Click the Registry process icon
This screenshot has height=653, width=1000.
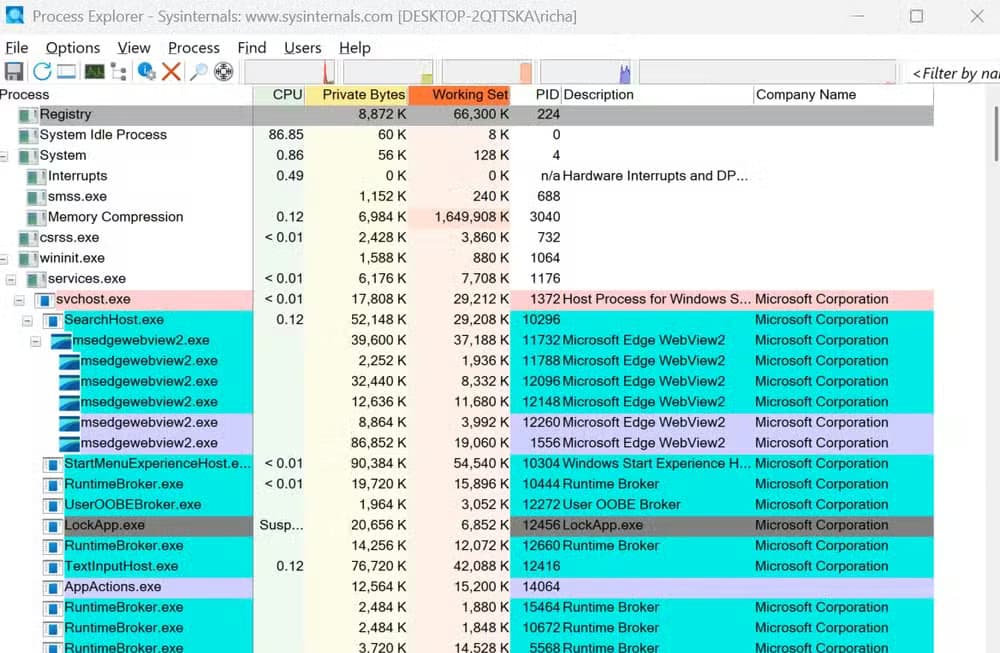click(x=28, y=115)
